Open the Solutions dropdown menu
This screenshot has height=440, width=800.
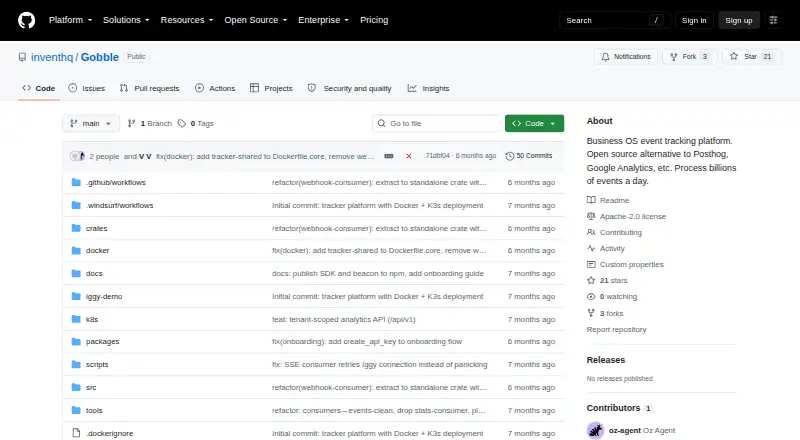point(126,20)
